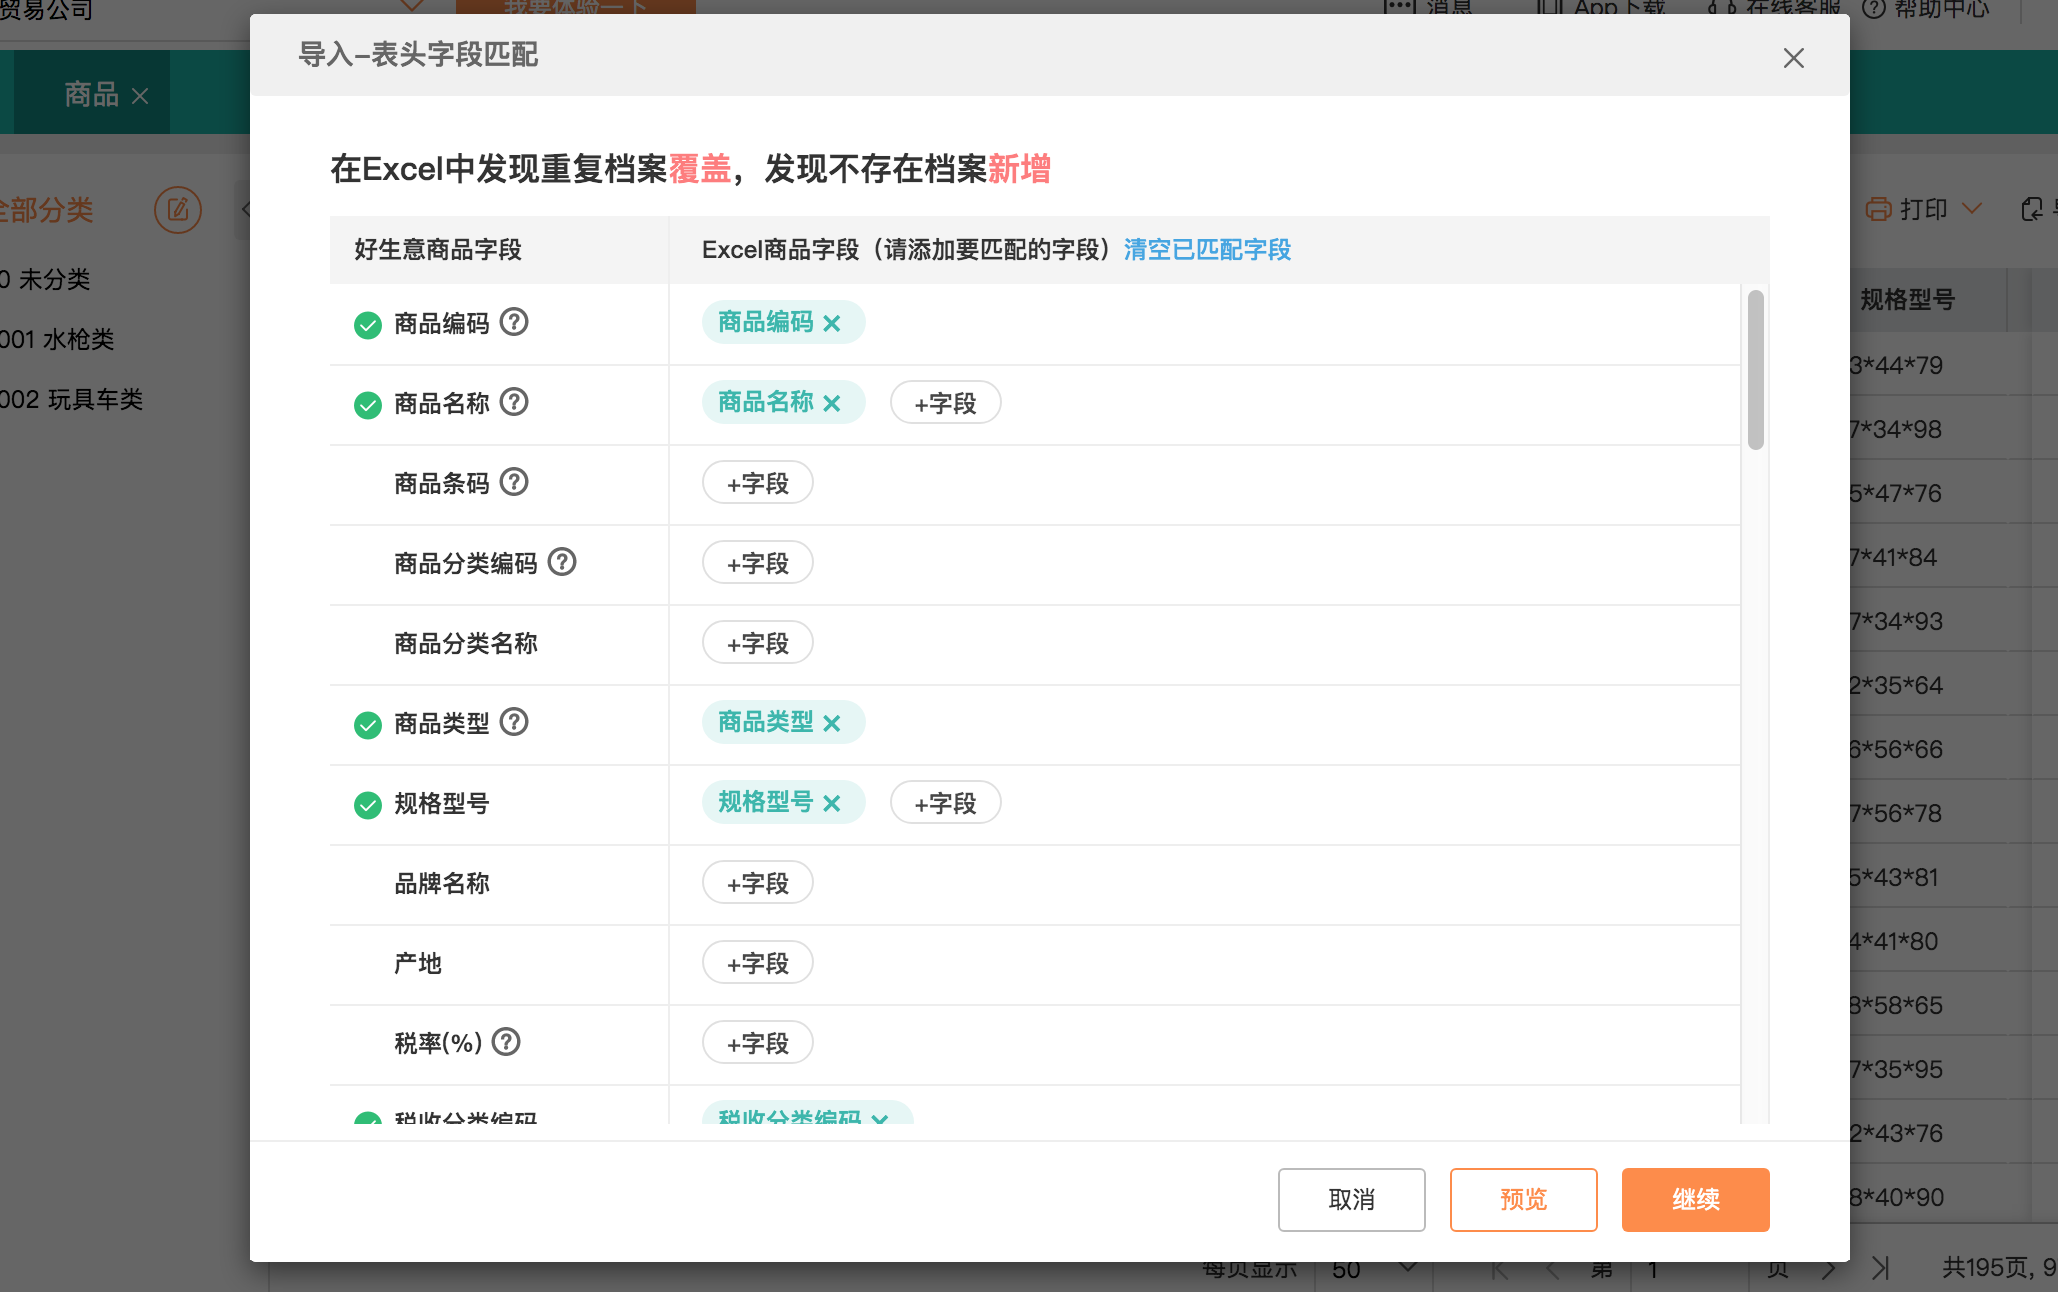Click help icon next to 商品编码
The image size is (2058, 1292).
point(516,322)
